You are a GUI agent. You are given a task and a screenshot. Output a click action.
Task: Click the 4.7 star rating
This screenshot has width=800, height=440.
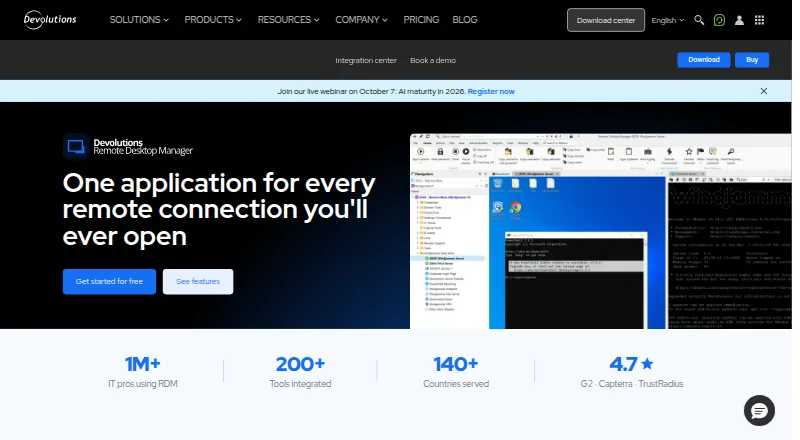[631, 364]
